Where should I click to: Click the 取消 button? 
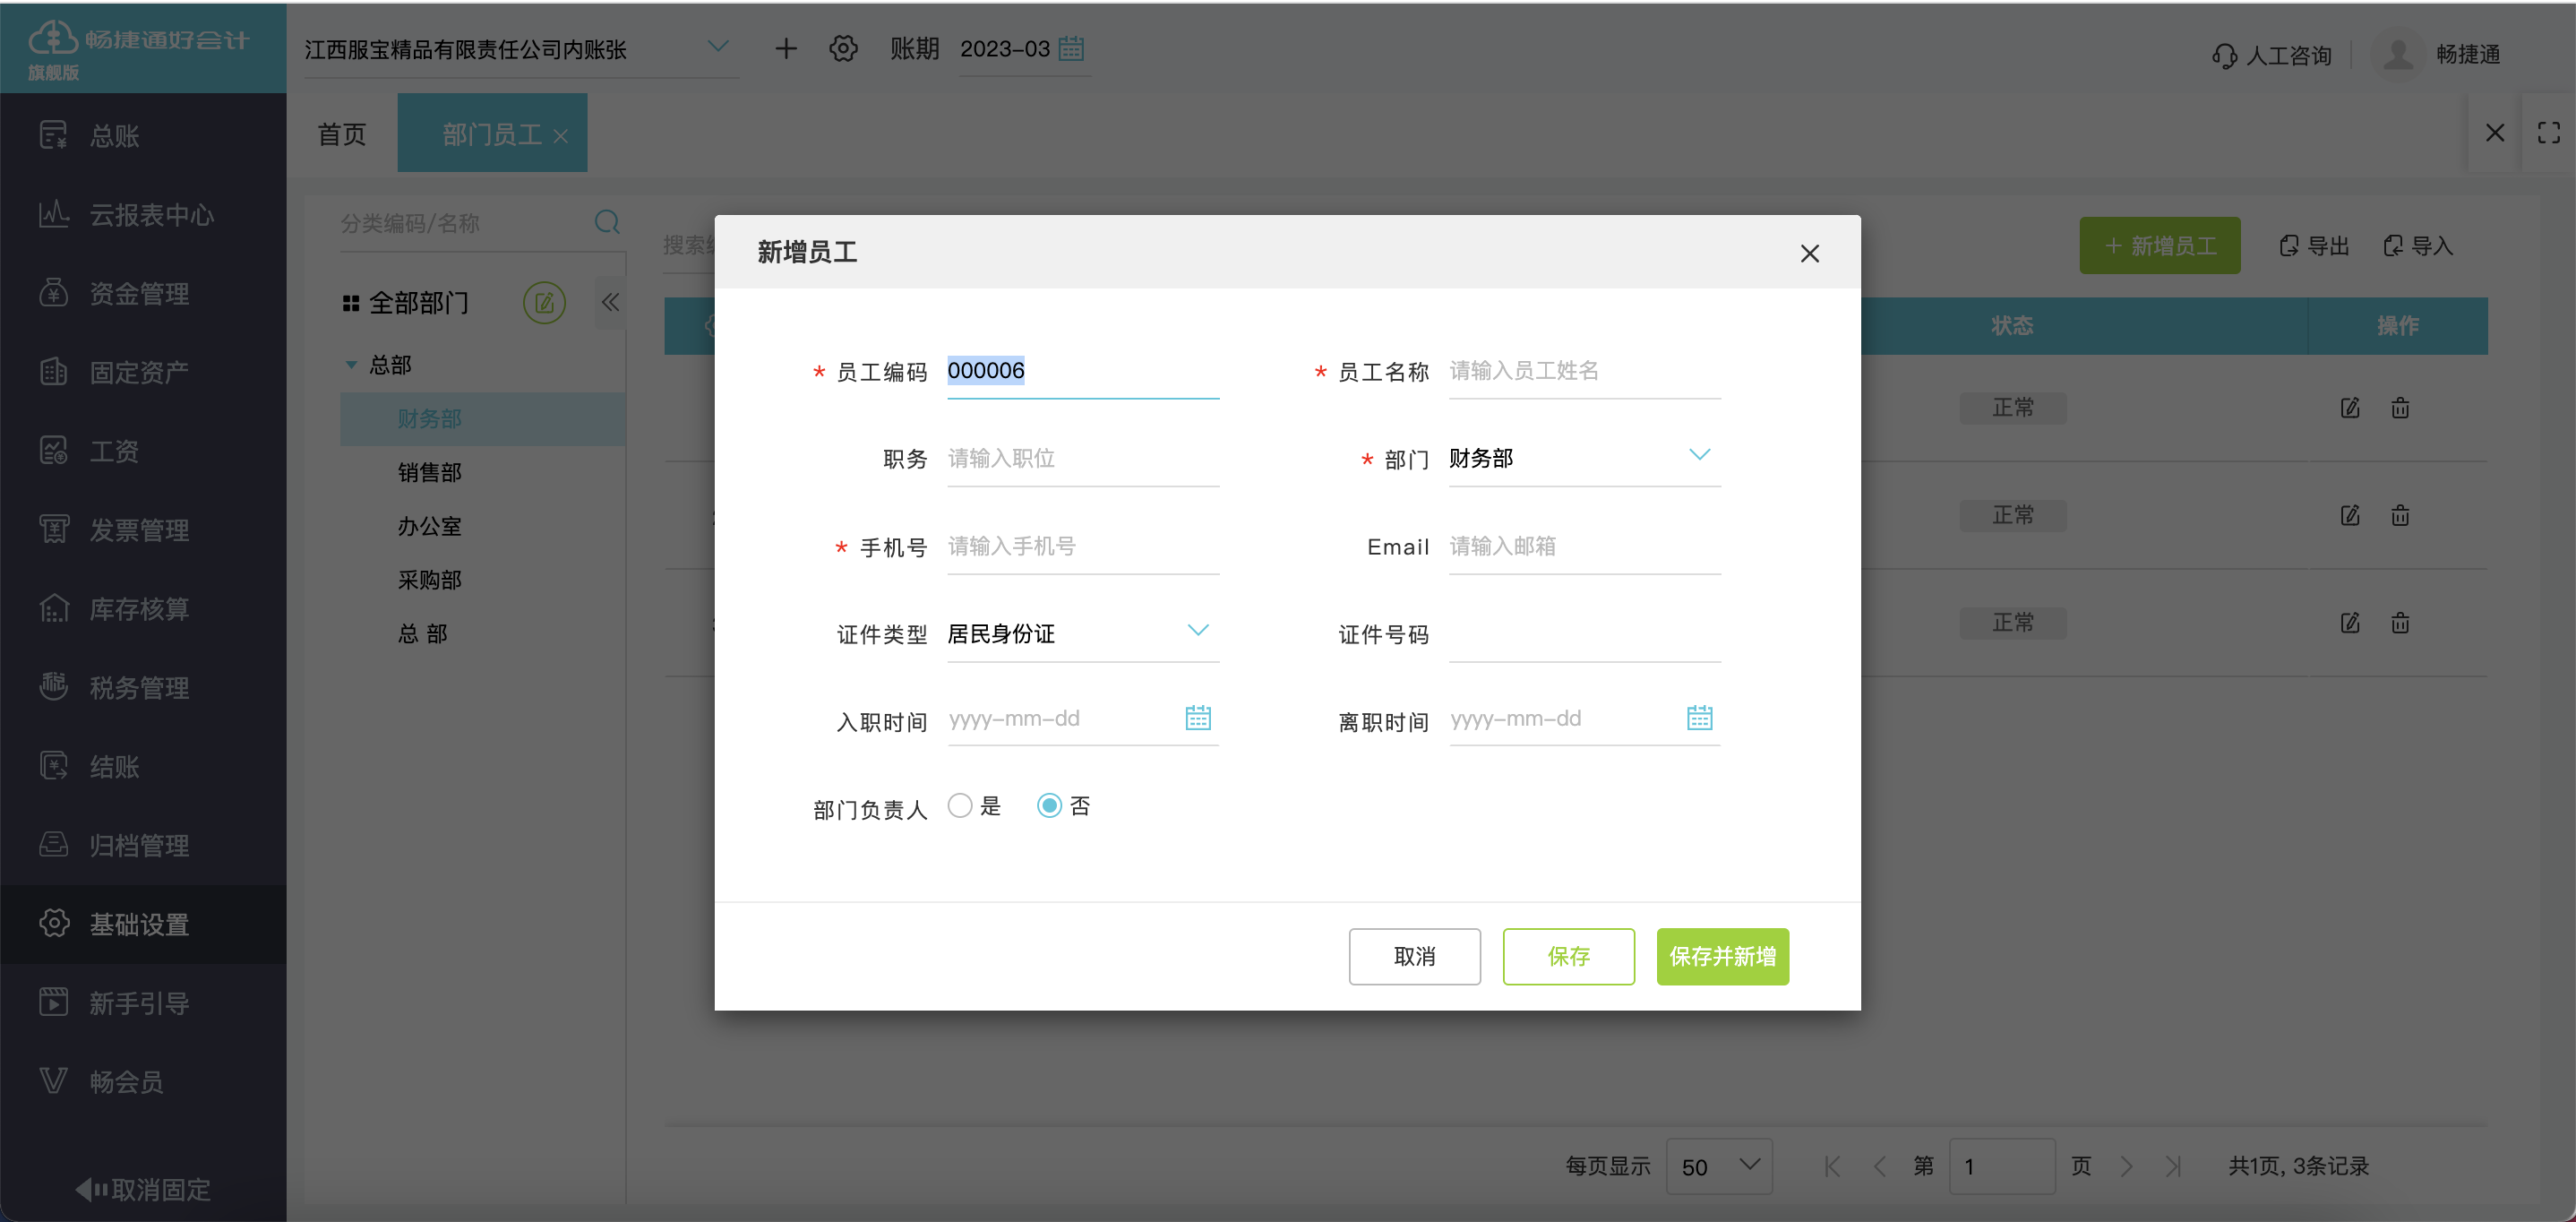pyautogui.click(x=1416, y=954)
